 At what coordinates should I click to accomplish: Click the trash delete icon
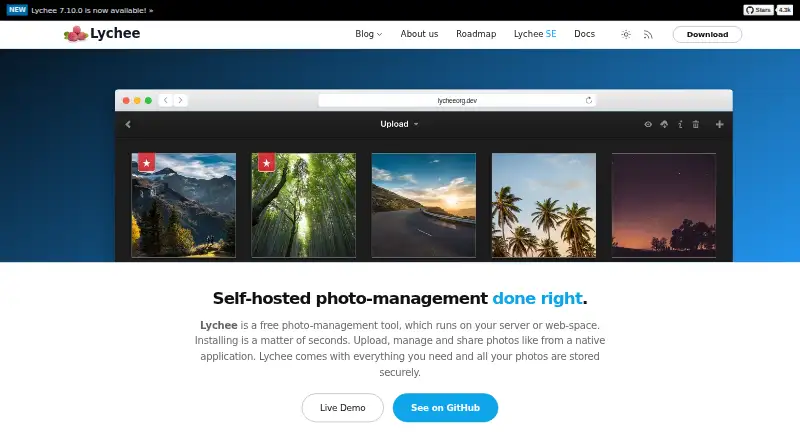(695, 124)
